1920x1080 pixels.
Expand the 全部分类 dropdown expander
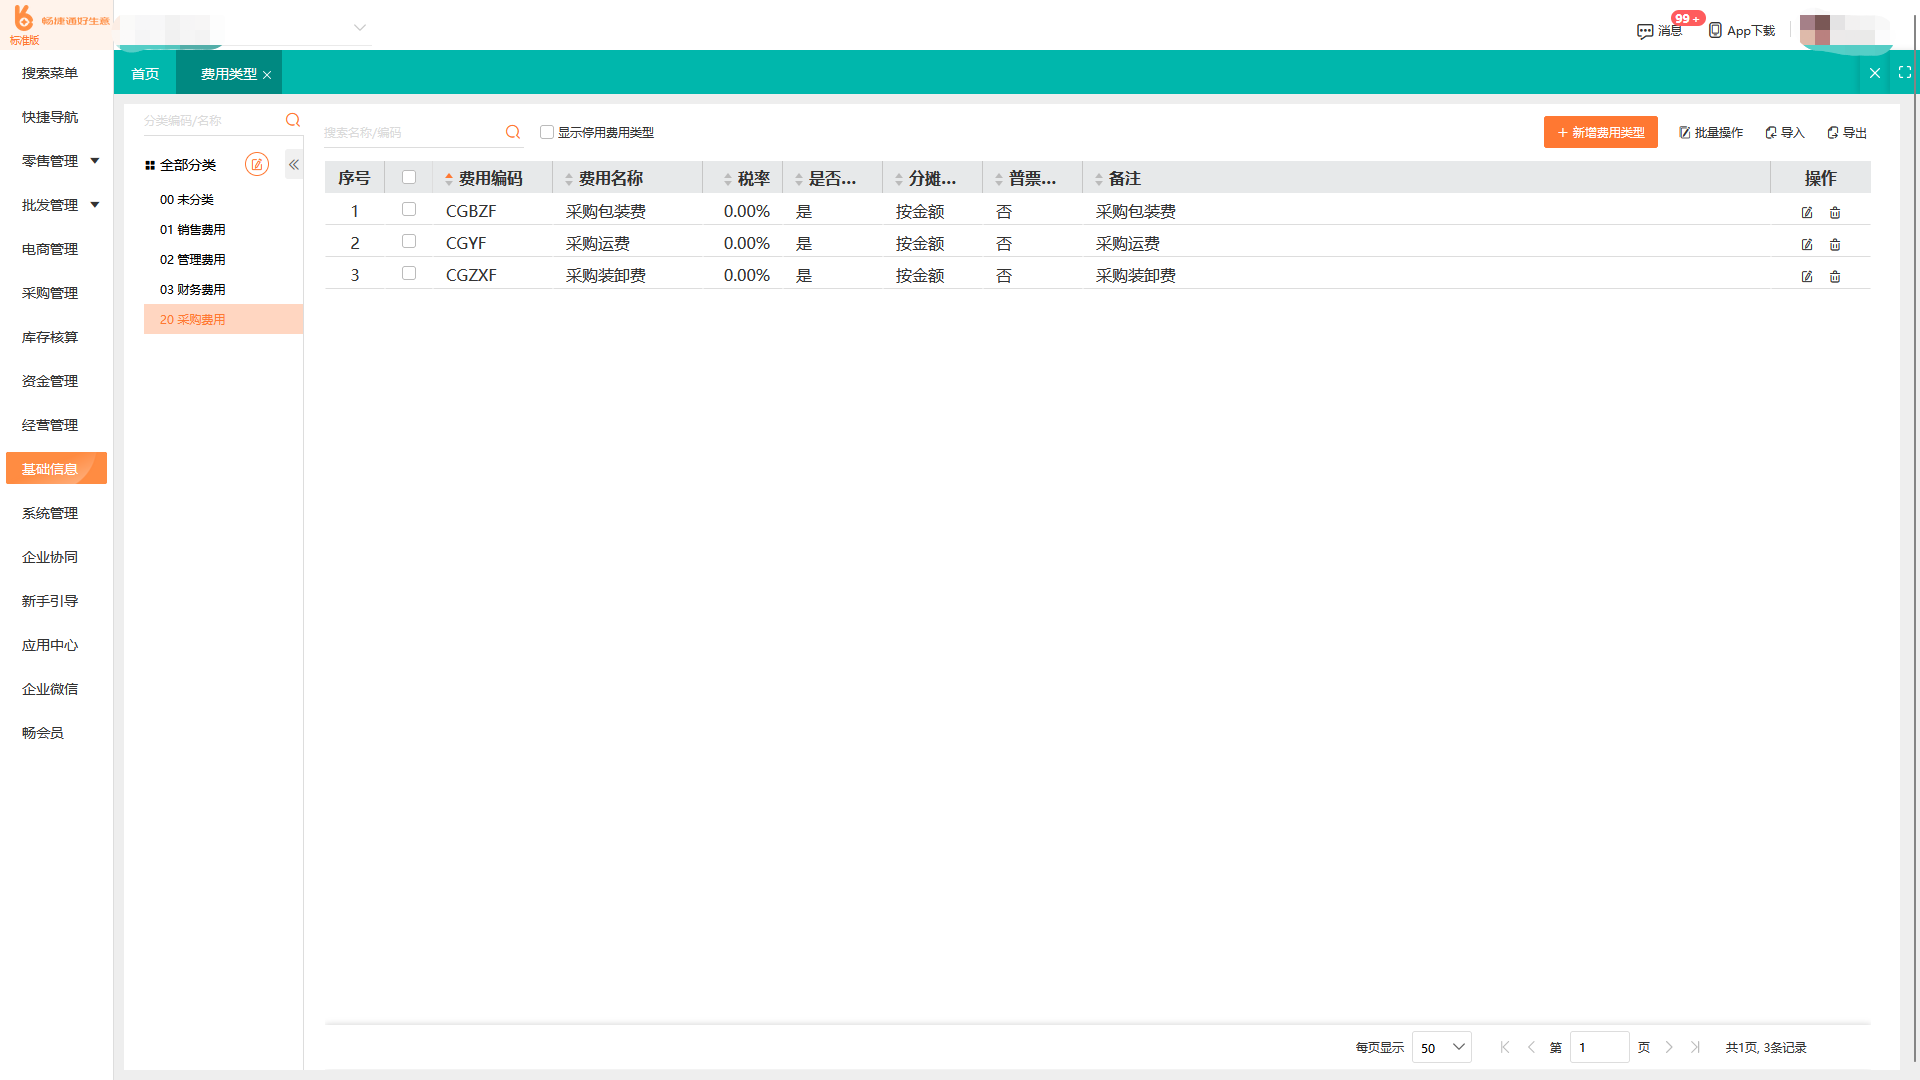[149, 164]
